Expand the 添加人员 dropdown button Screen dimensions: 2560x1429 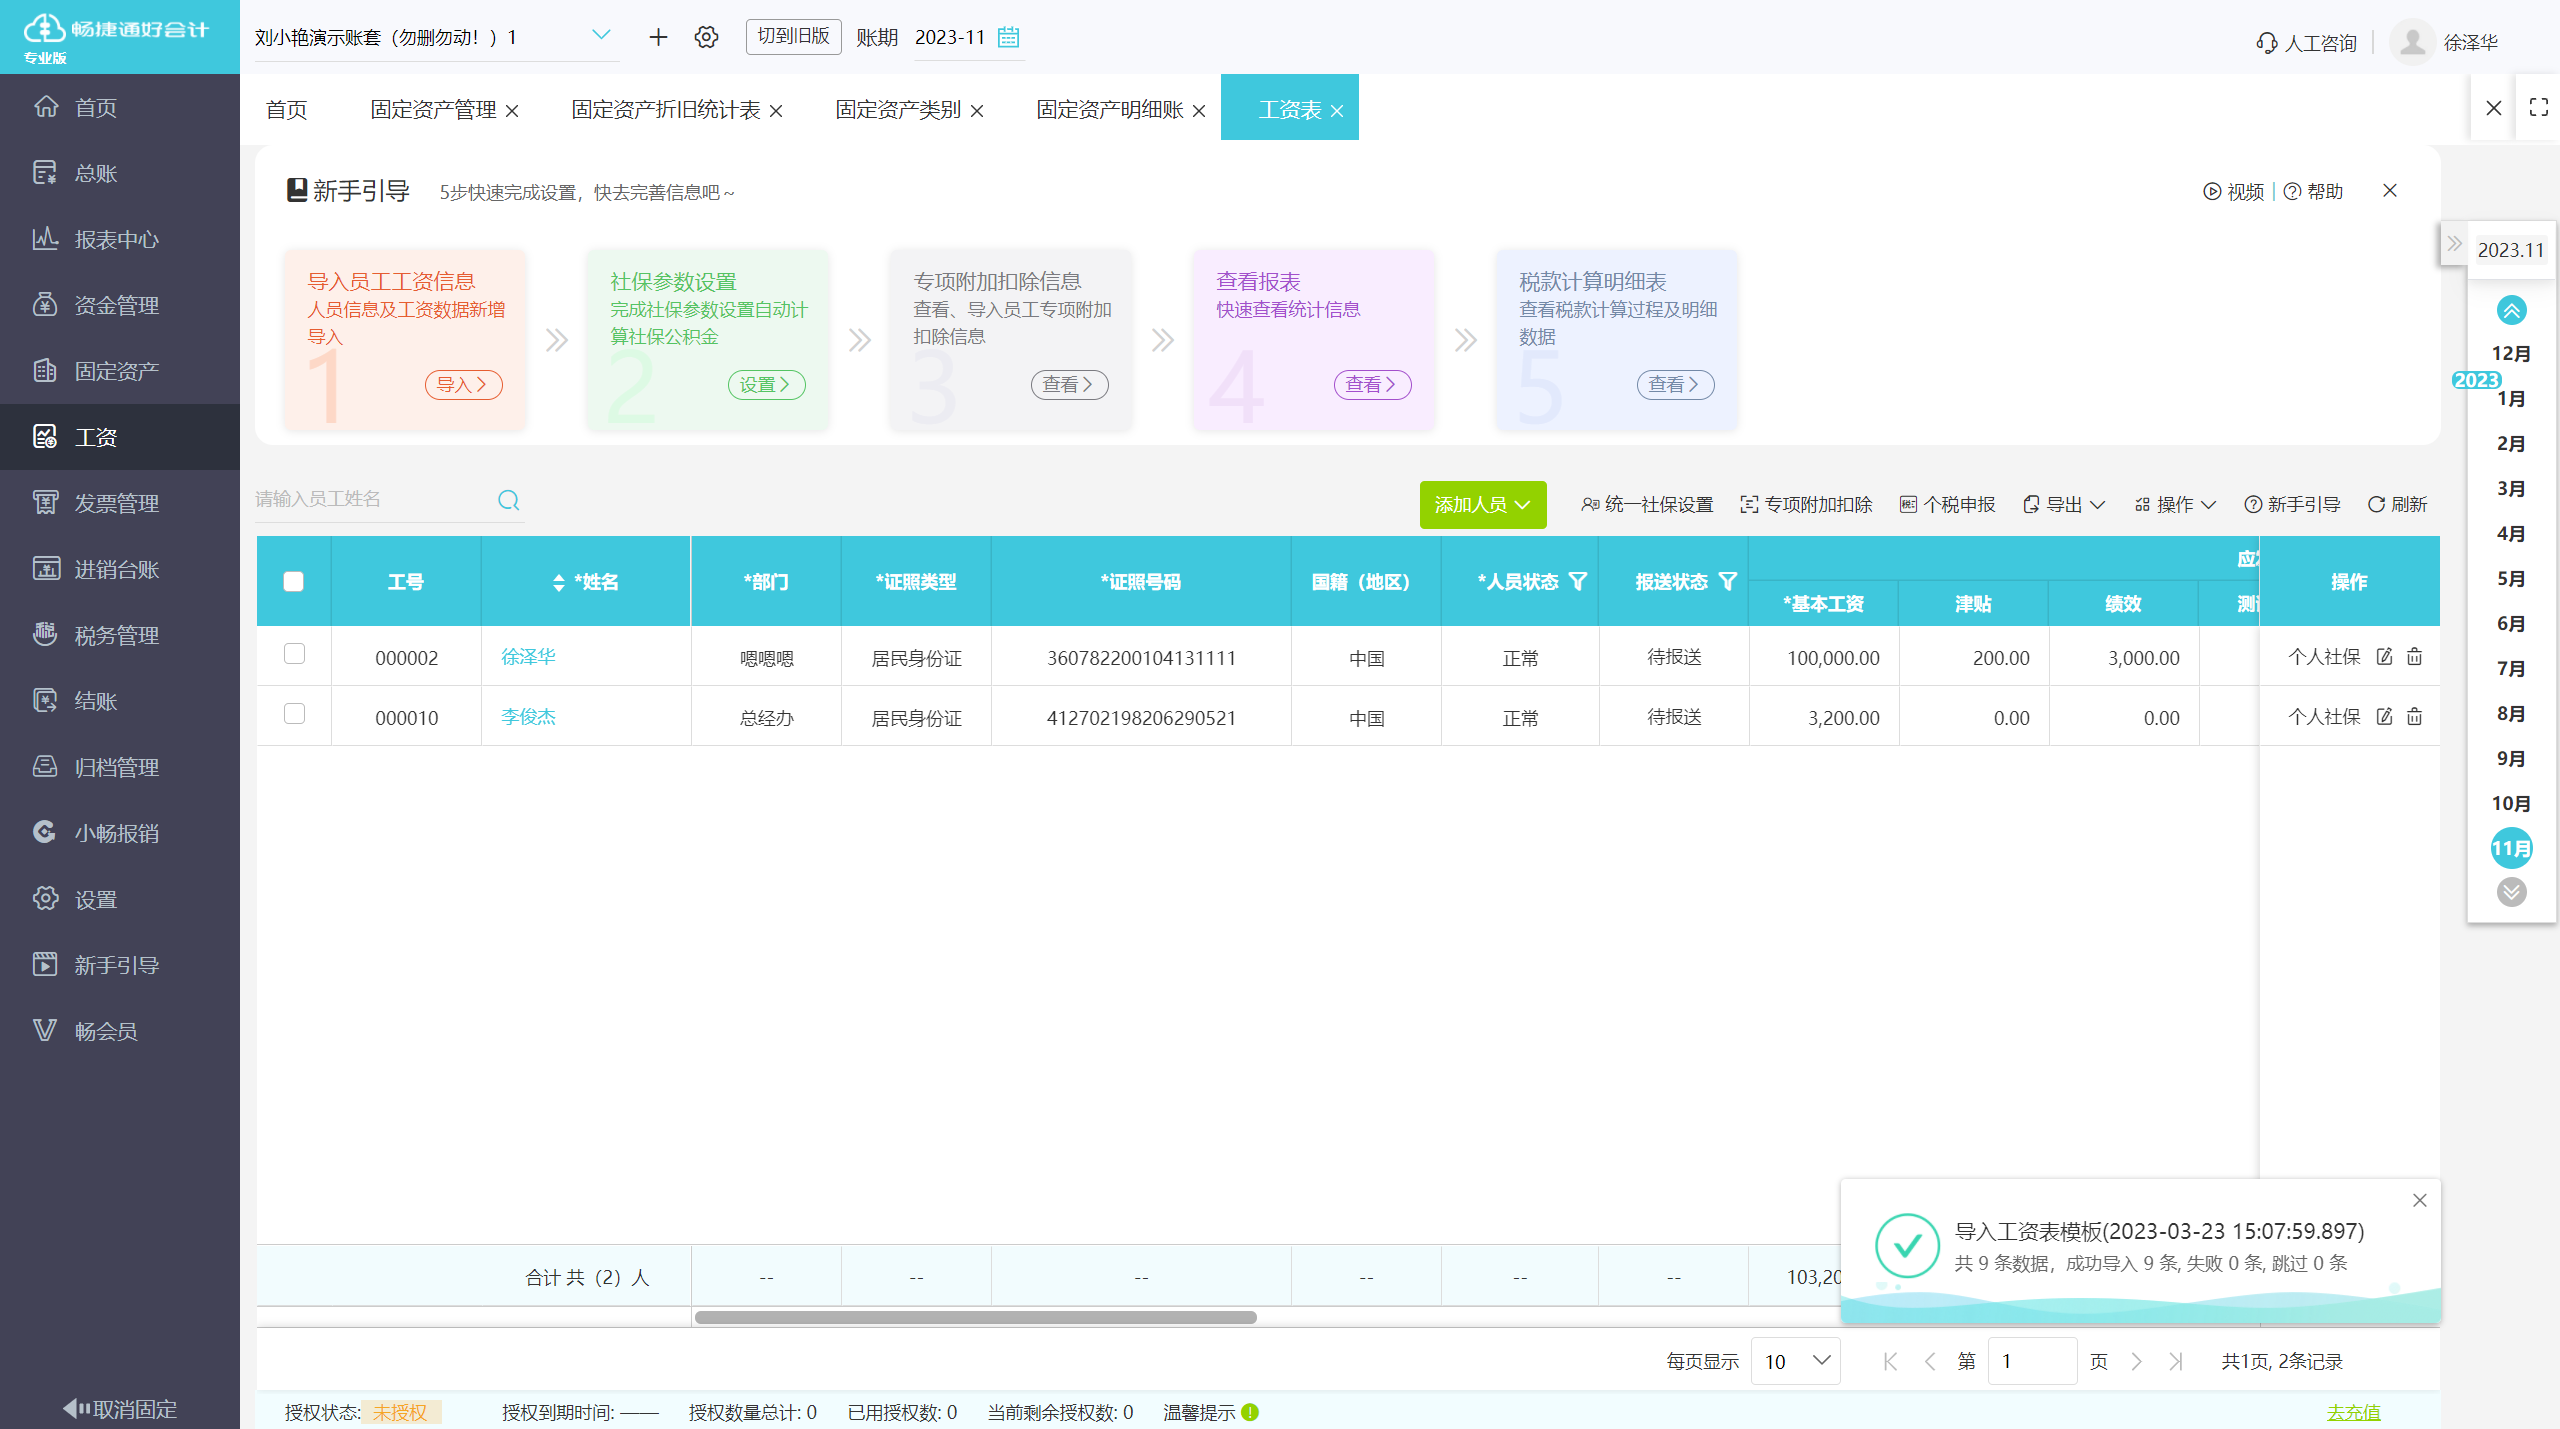pyautogui.click(x=1526, y=506)
